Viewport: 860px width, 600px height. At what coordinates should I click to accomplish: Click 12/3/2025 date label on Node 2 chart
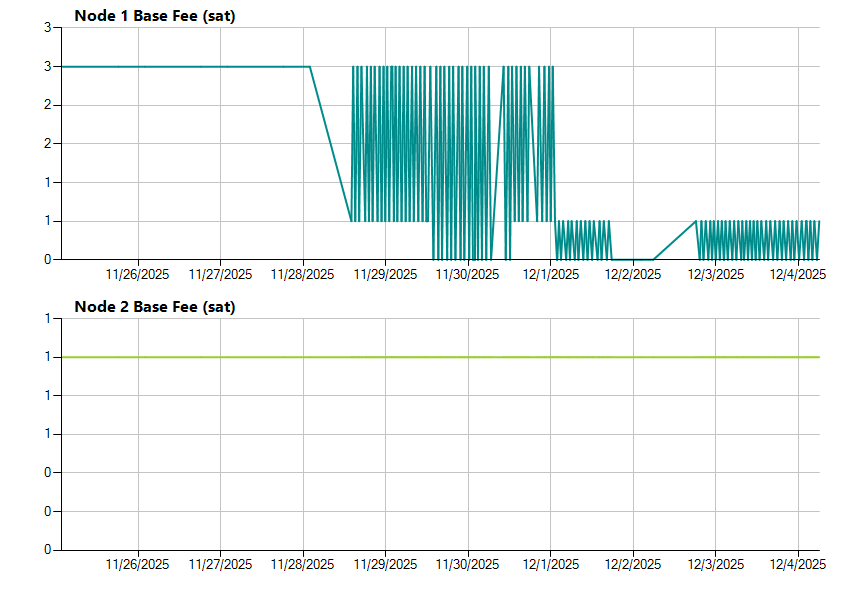pyautogui.click(x=715, y=565)
